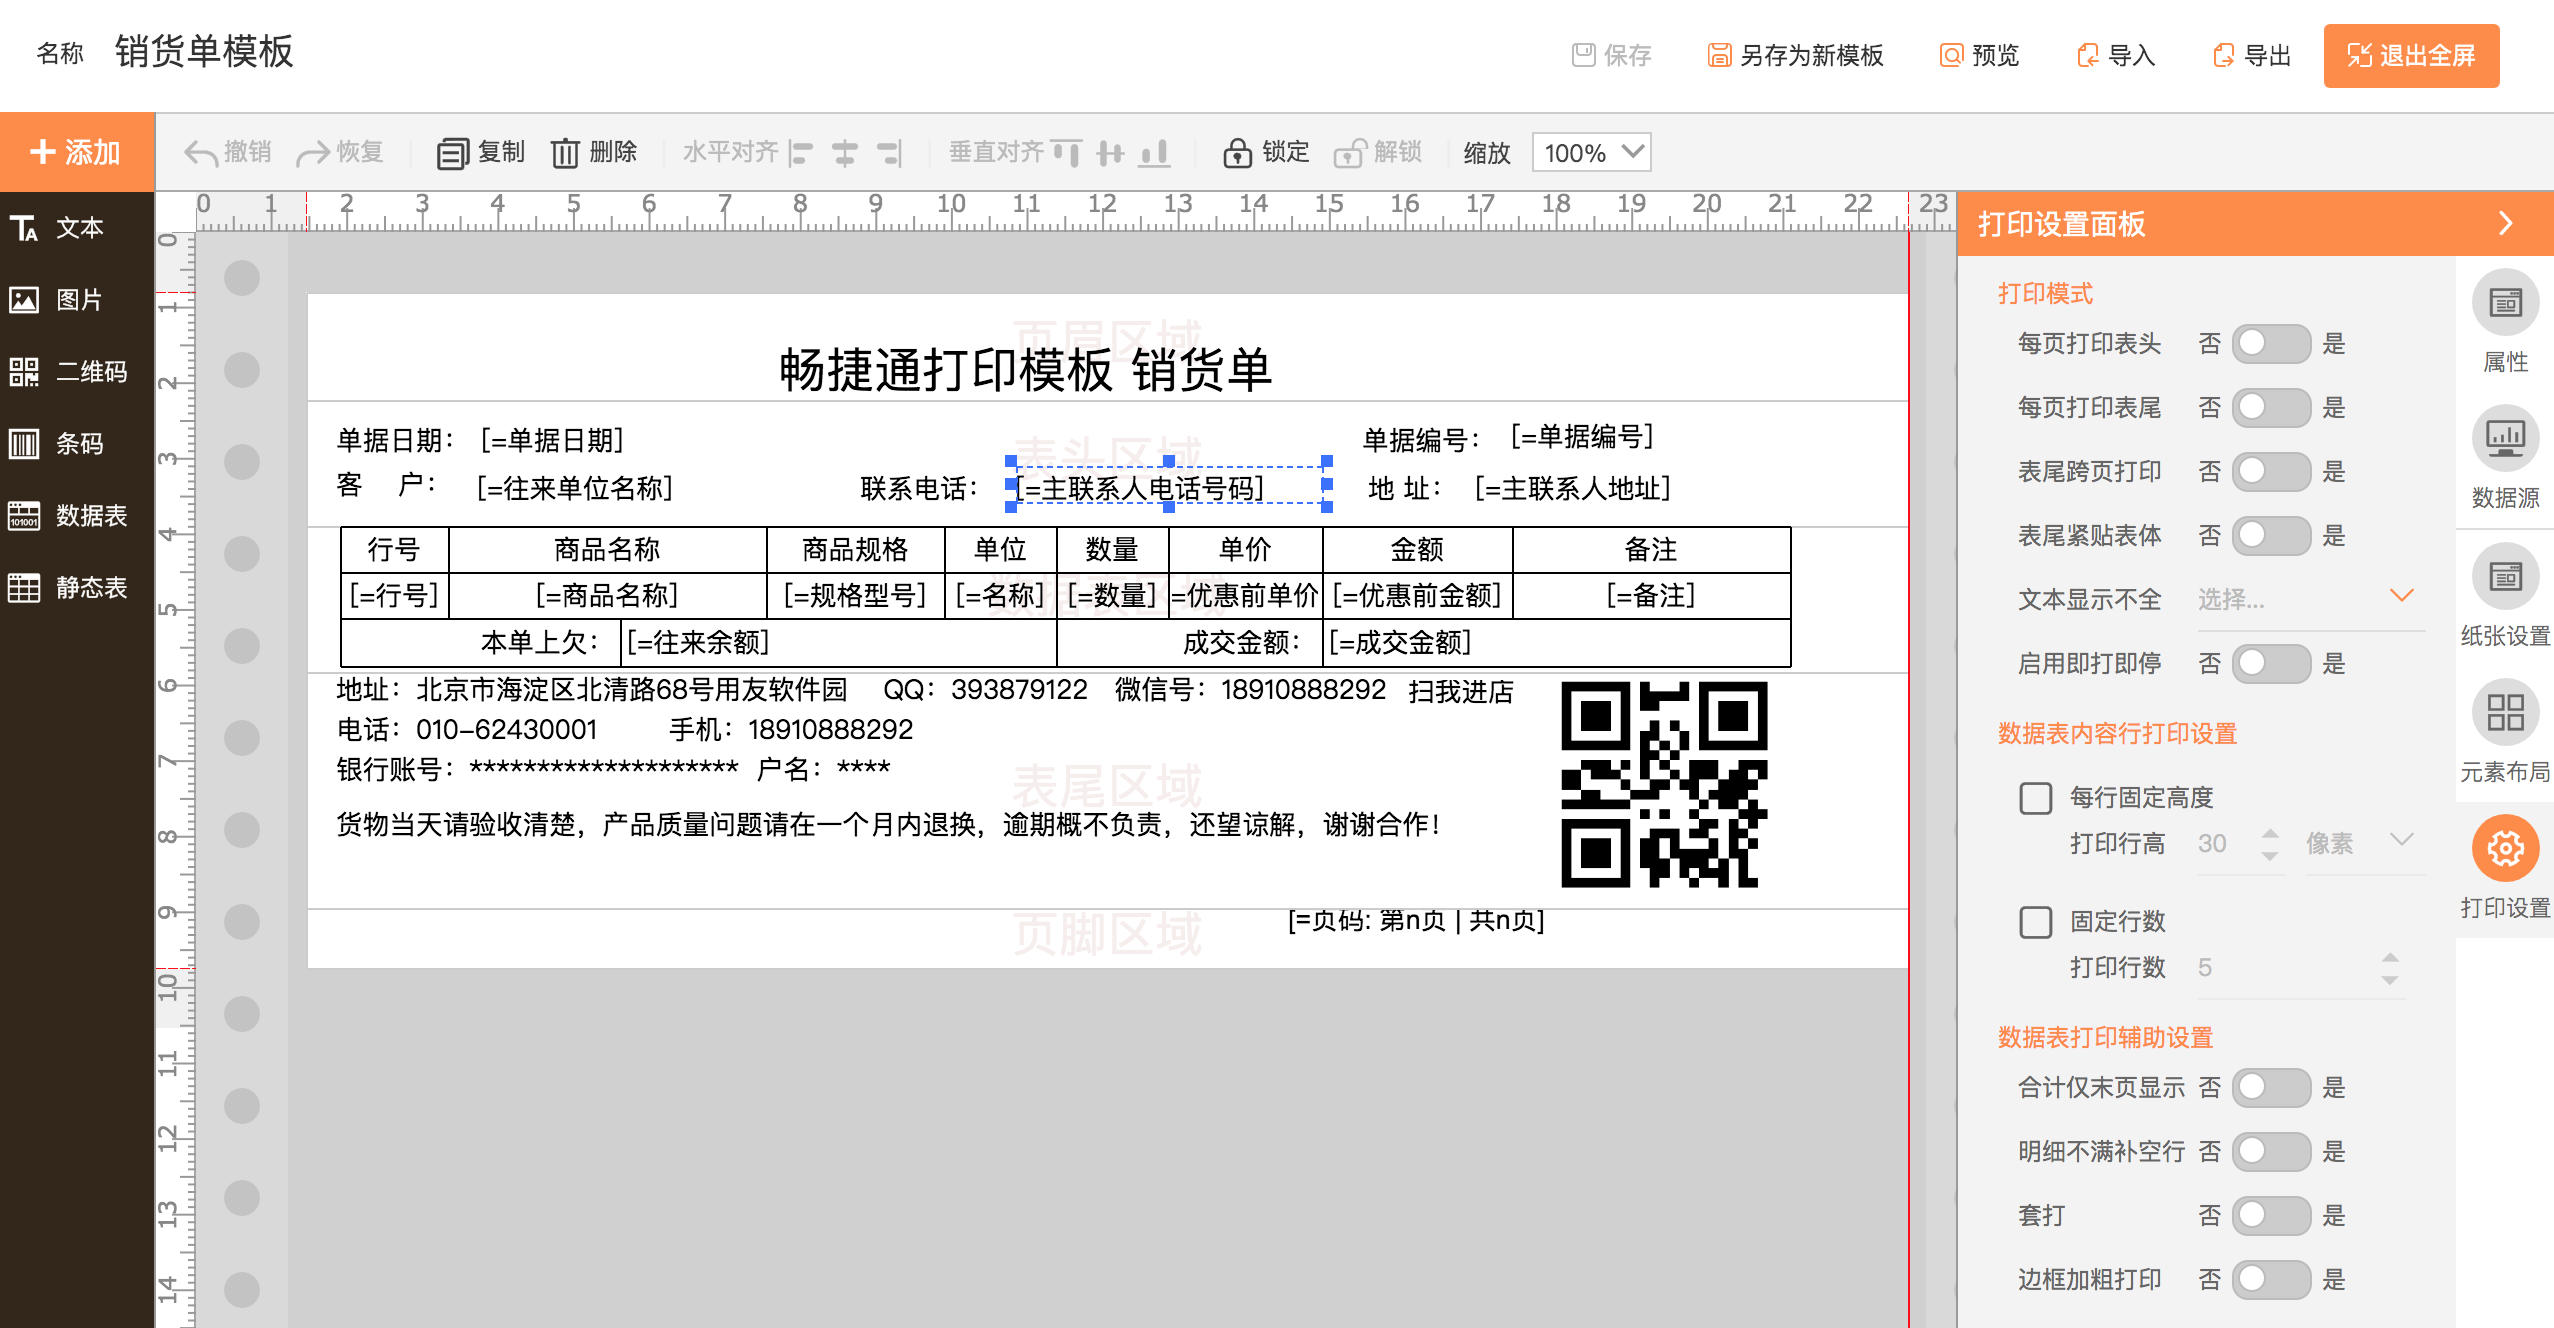This screenshot has height=1328, width=2554.
Task: Select缩放 percentage dropdown (100%)
Action: [x=1588, y=154]
